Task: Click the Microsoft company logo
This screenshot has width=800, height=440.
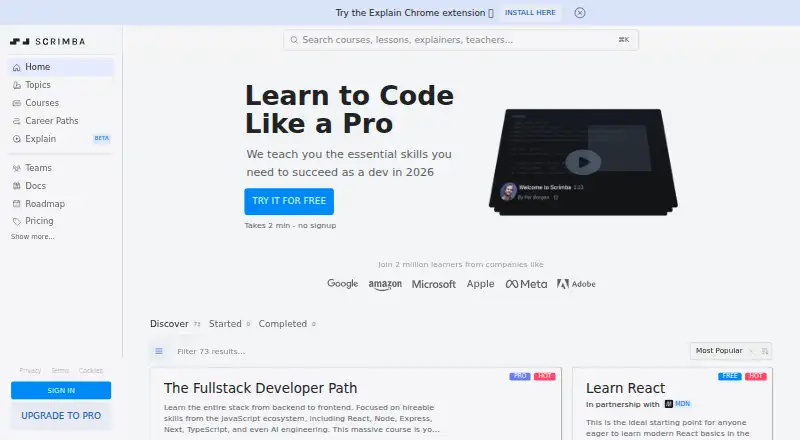Action: point(434,284)
